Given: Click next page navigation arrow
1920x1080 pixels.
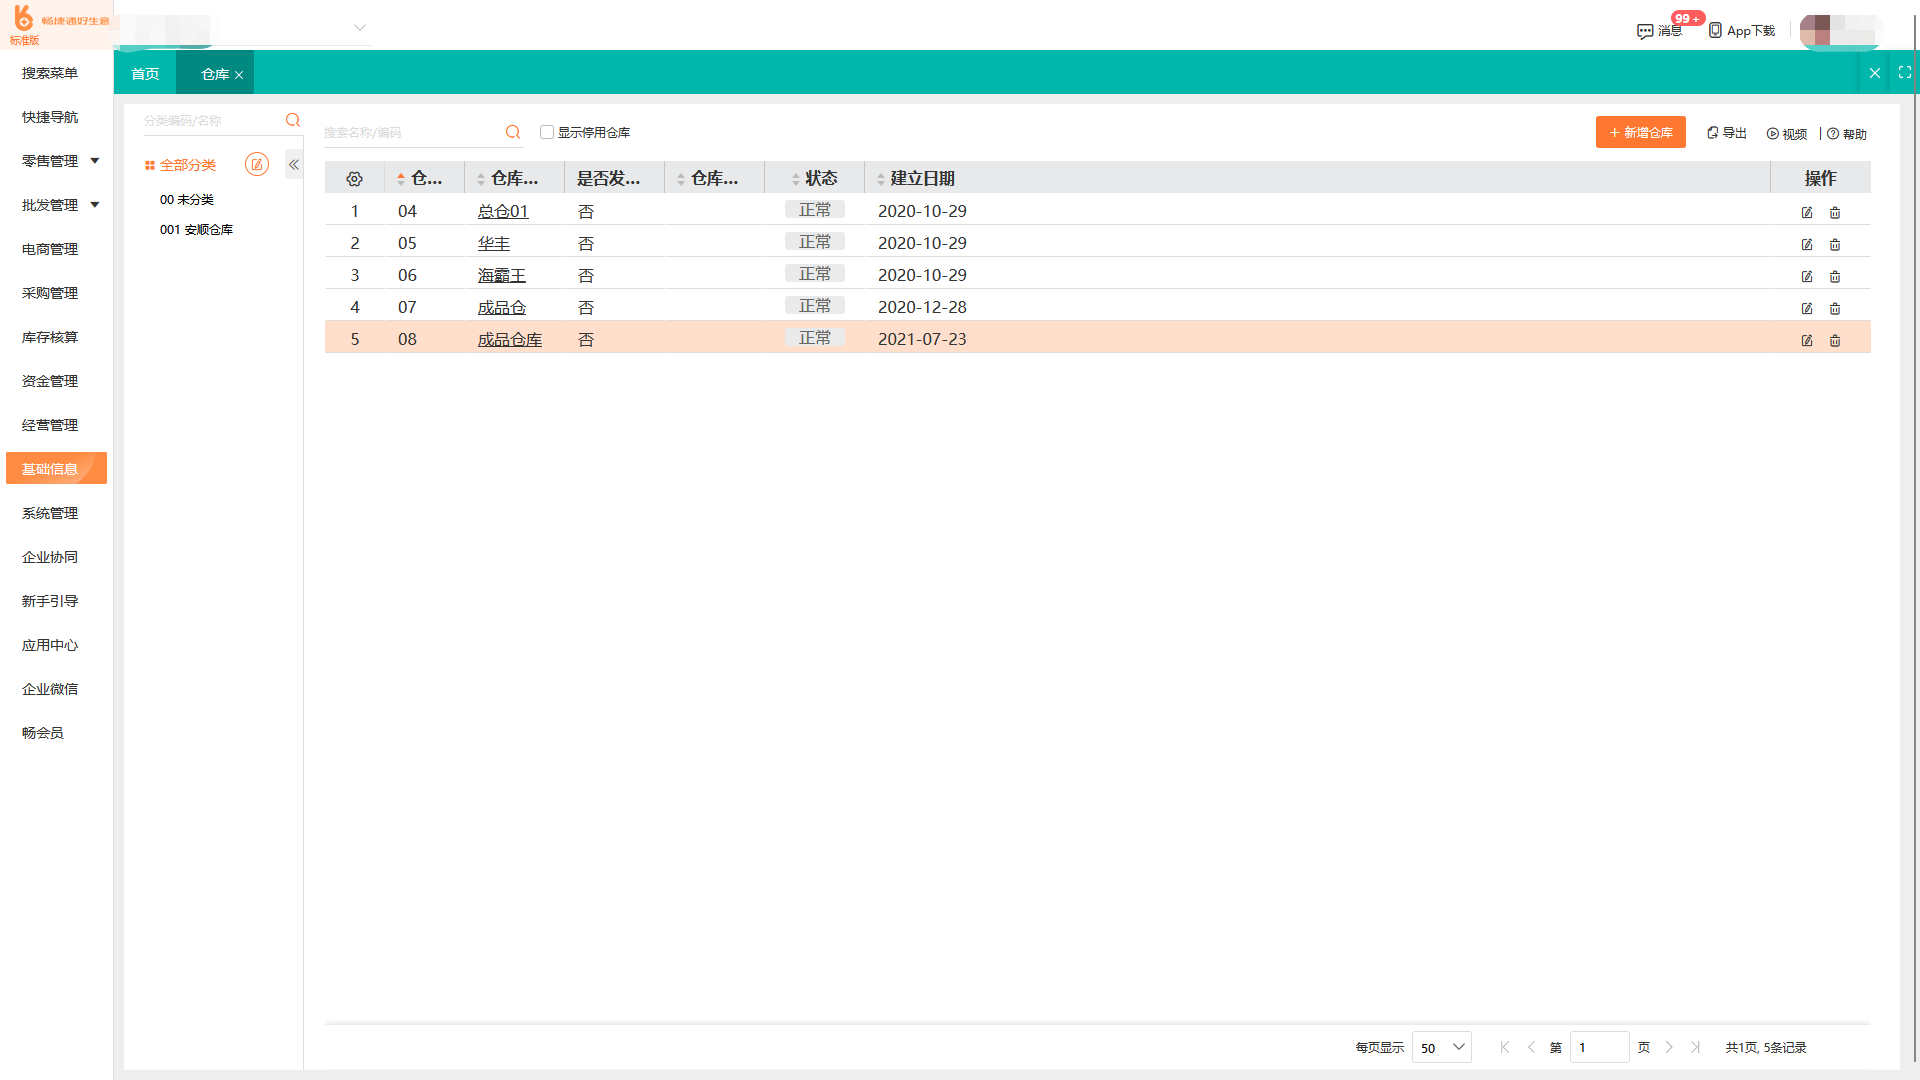Looking at the screenshot, I should (x=1667, y=1047).
